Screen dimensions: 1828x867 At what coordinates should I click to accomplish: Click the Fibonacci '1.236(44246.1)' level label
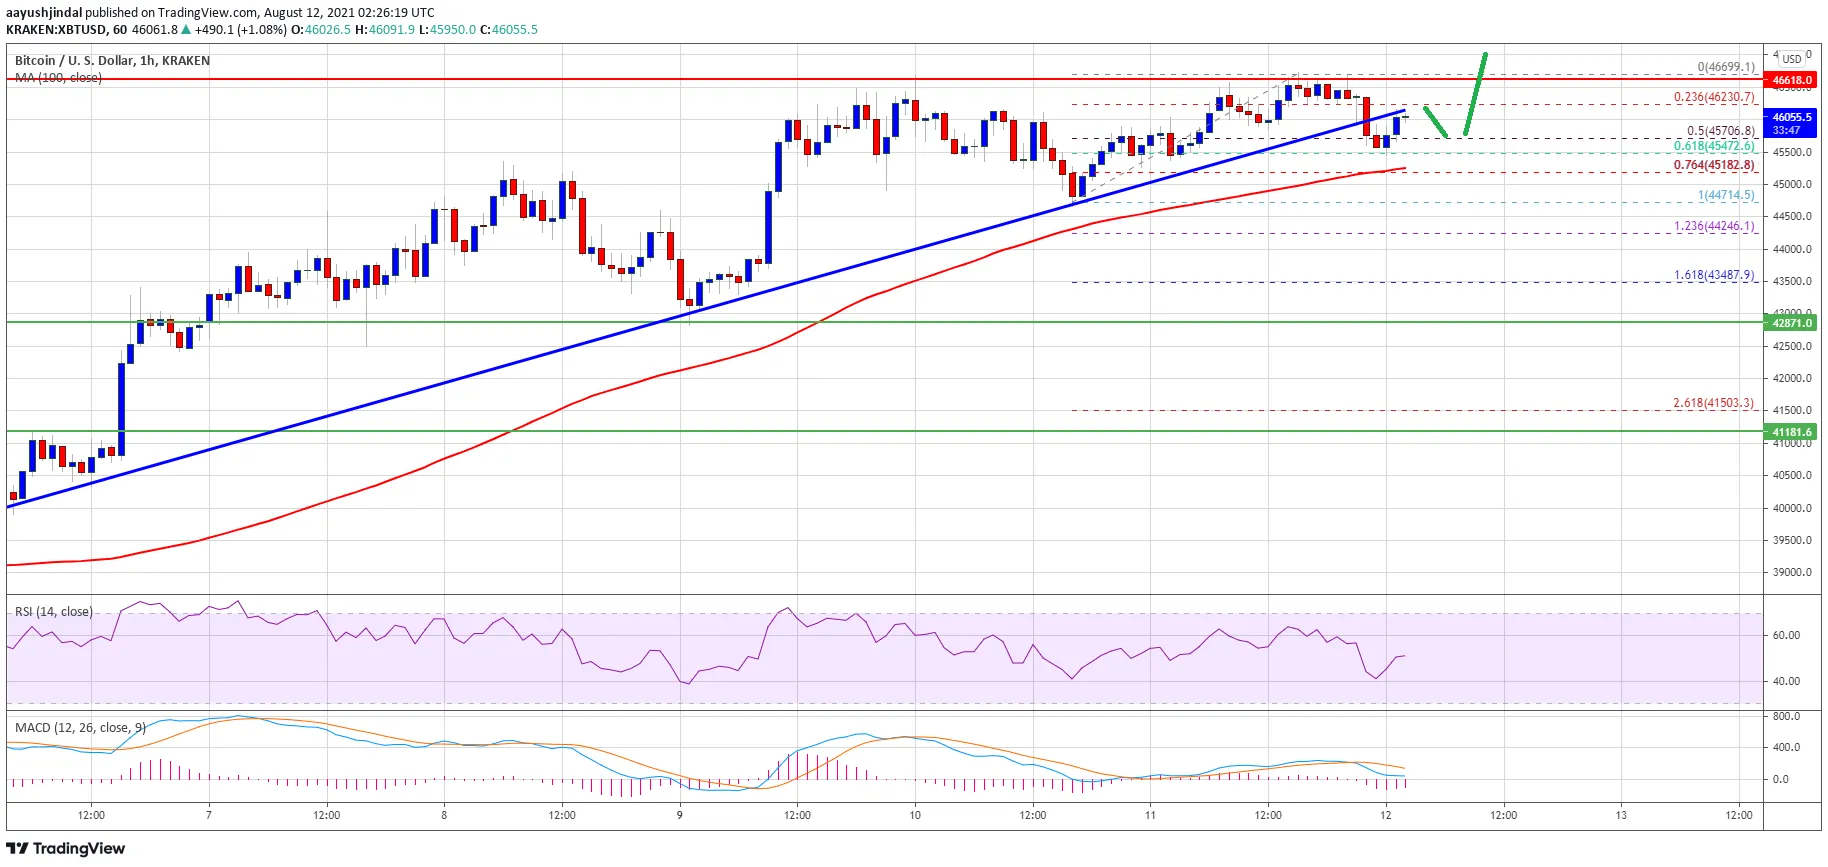click(1714, 226)
